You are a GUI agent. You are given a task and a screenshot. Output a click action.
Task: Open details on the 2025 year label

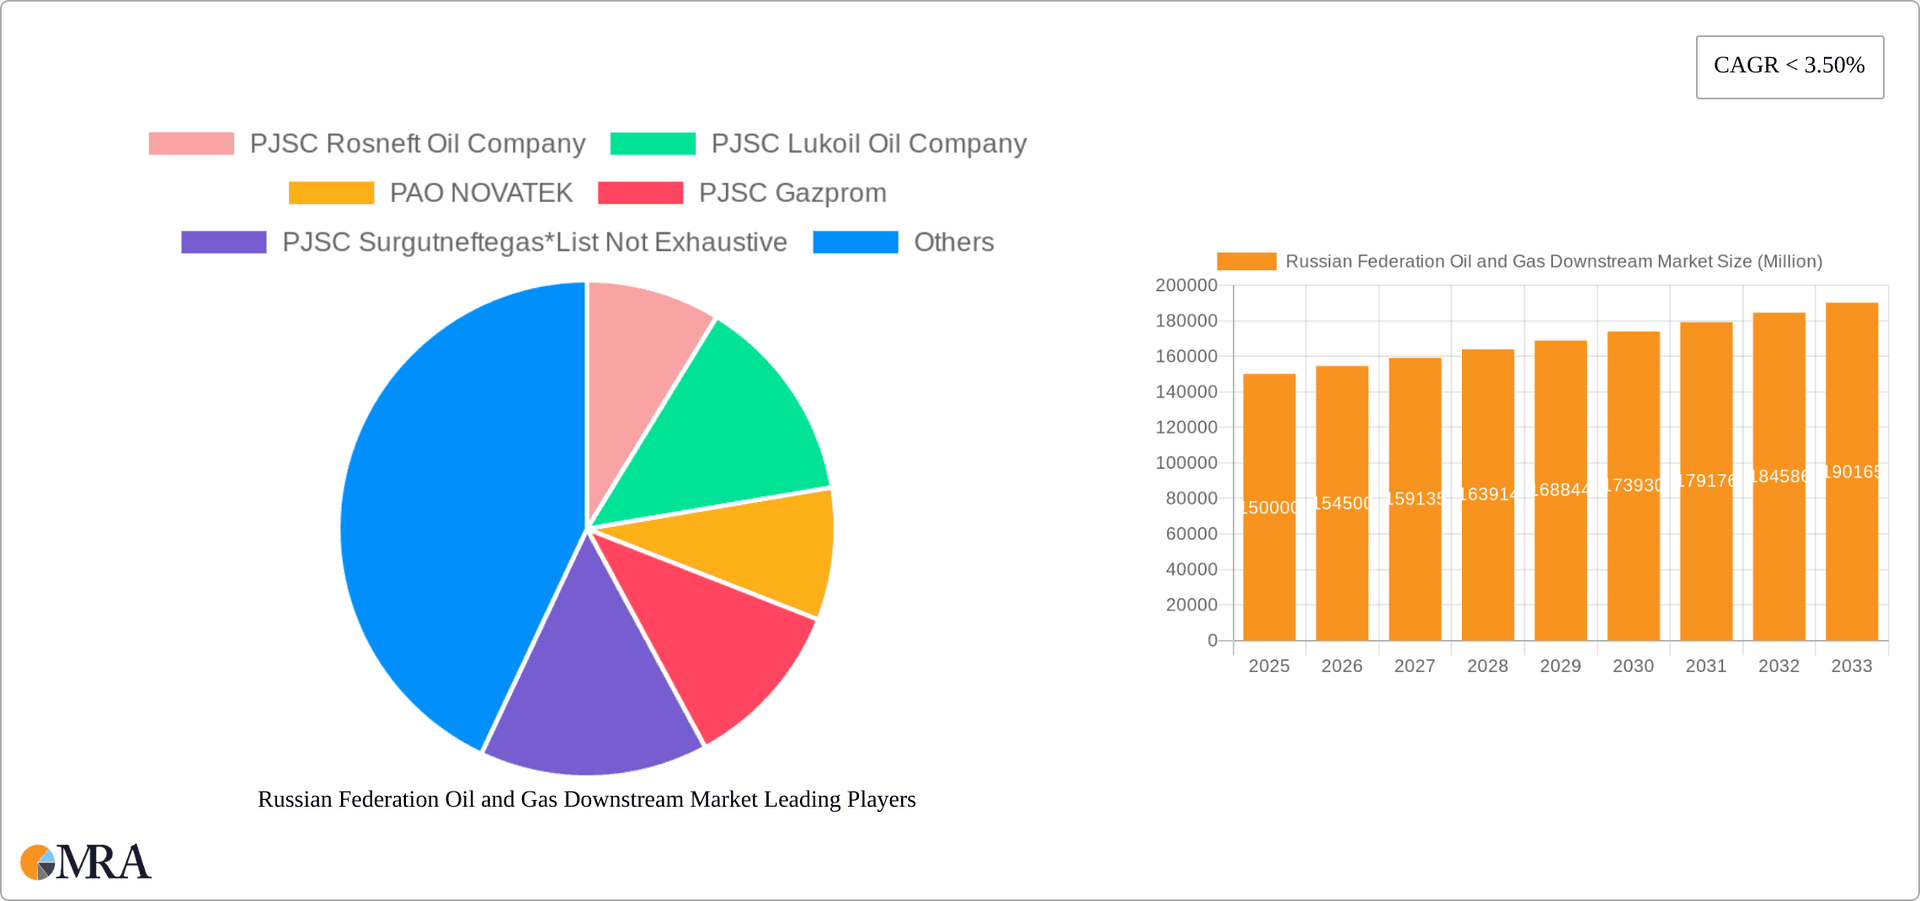pos(1269,665)
